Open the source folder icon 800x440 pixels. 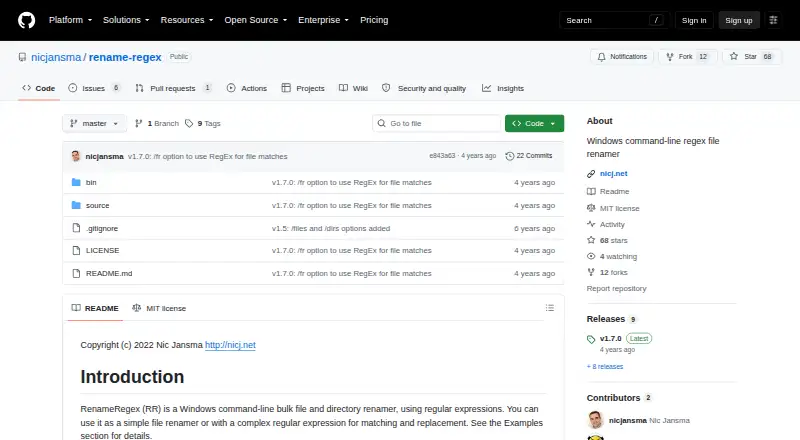click(x=76, y=205)
